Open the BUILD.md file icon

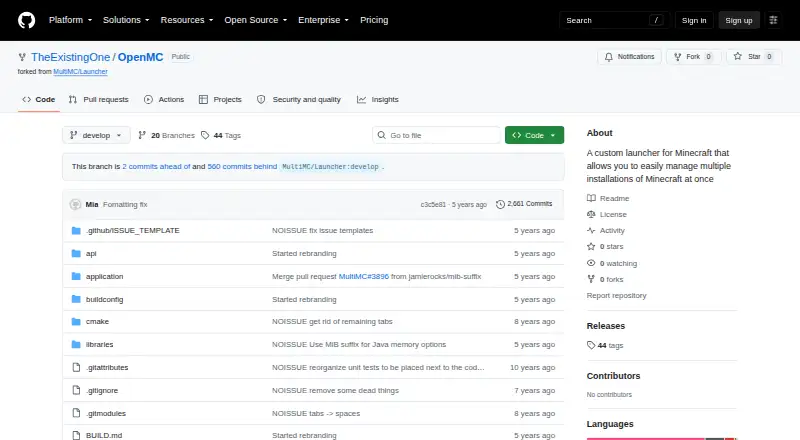click(76, 435)
